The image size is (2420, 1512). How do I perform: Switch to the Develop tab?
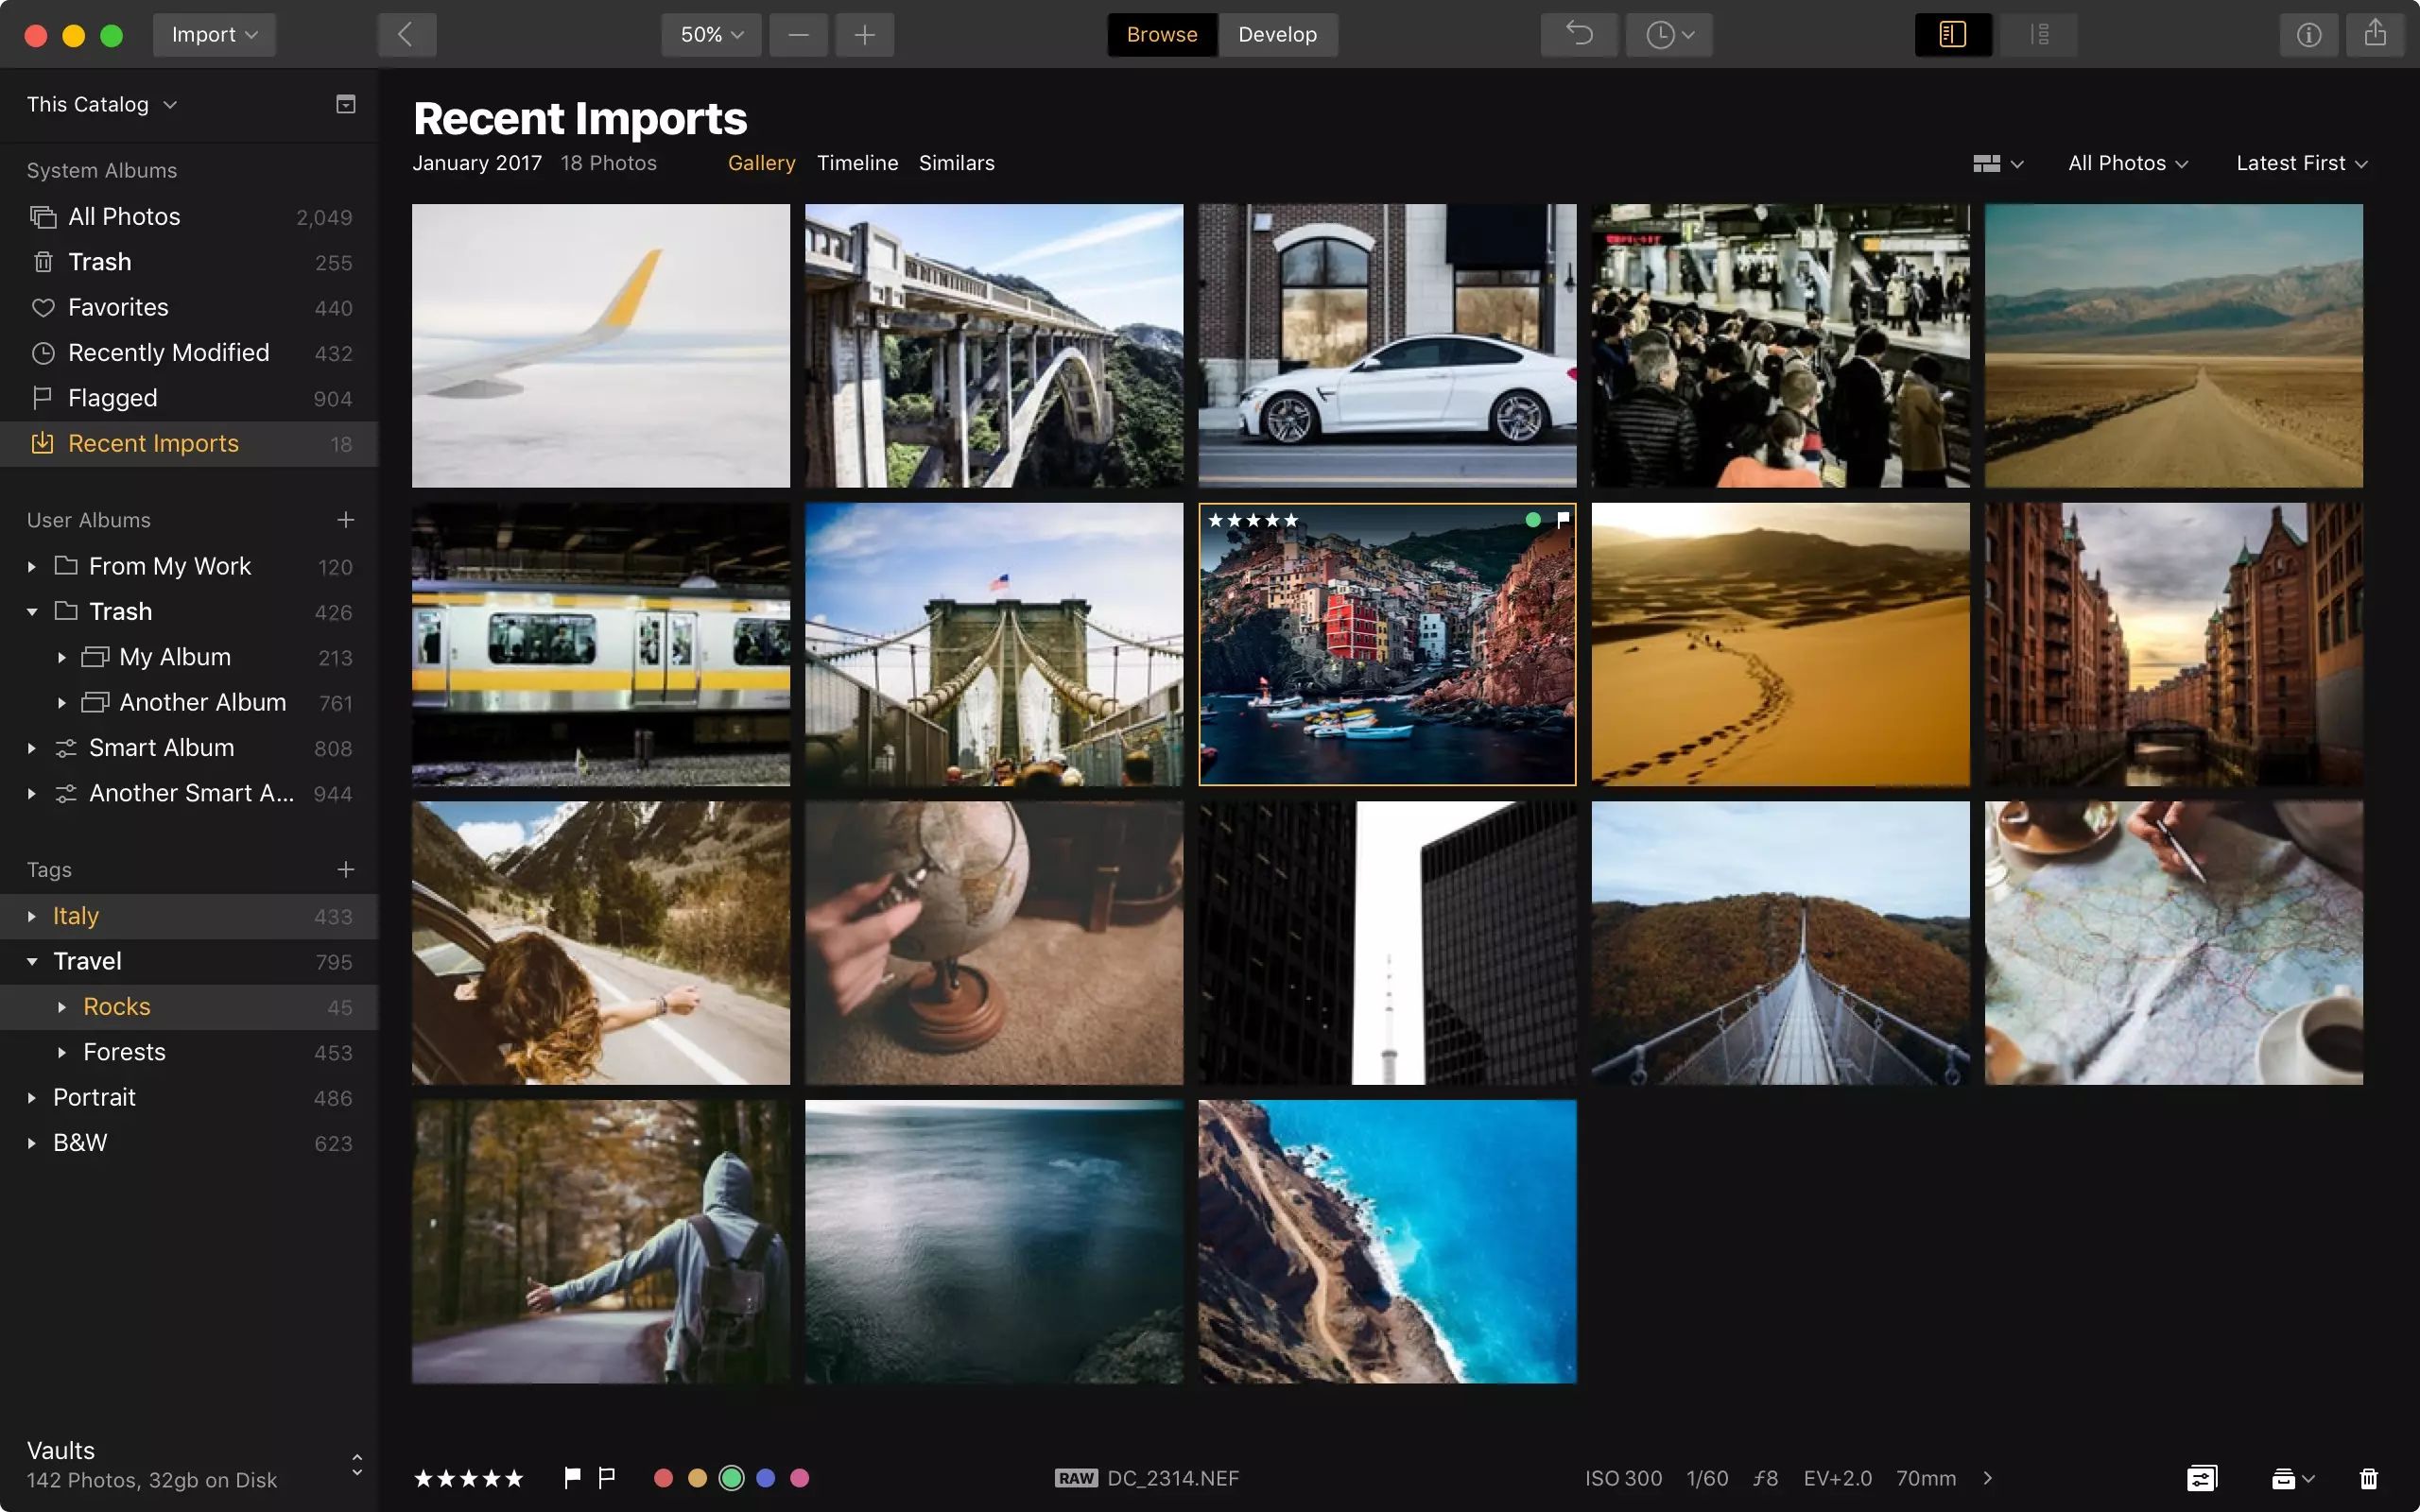pos(1277,33)
